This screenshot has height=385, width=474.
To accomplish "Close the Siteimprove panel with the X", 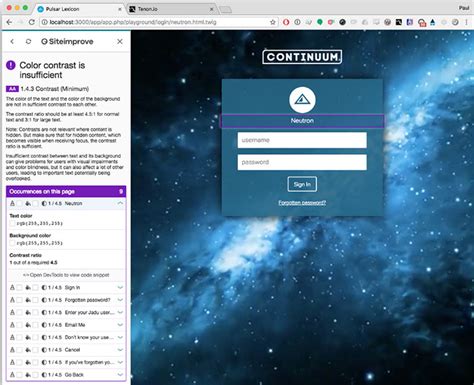I will [x=120, y=41].
